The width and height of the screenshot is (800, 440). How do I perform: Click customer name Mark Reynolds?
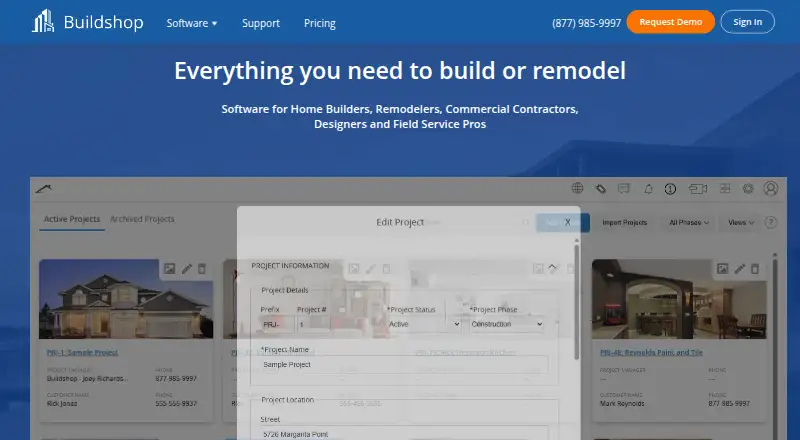click(622, 403)
